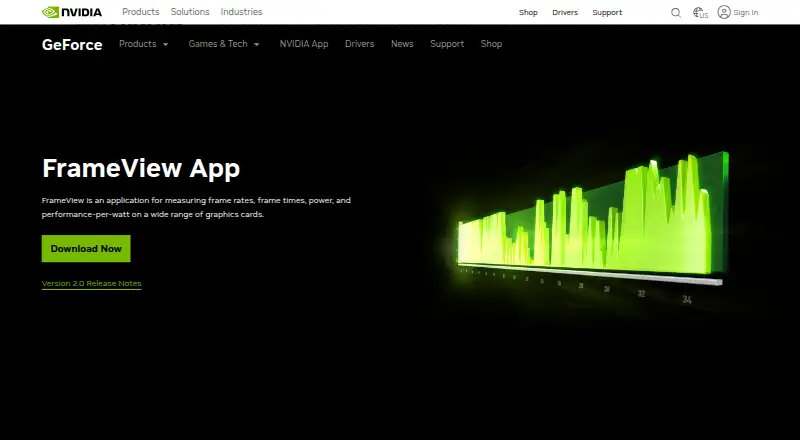Open the top Products menu
This screenshot has width=800, height=440.
pyautogui.click(x=140, y=12)
